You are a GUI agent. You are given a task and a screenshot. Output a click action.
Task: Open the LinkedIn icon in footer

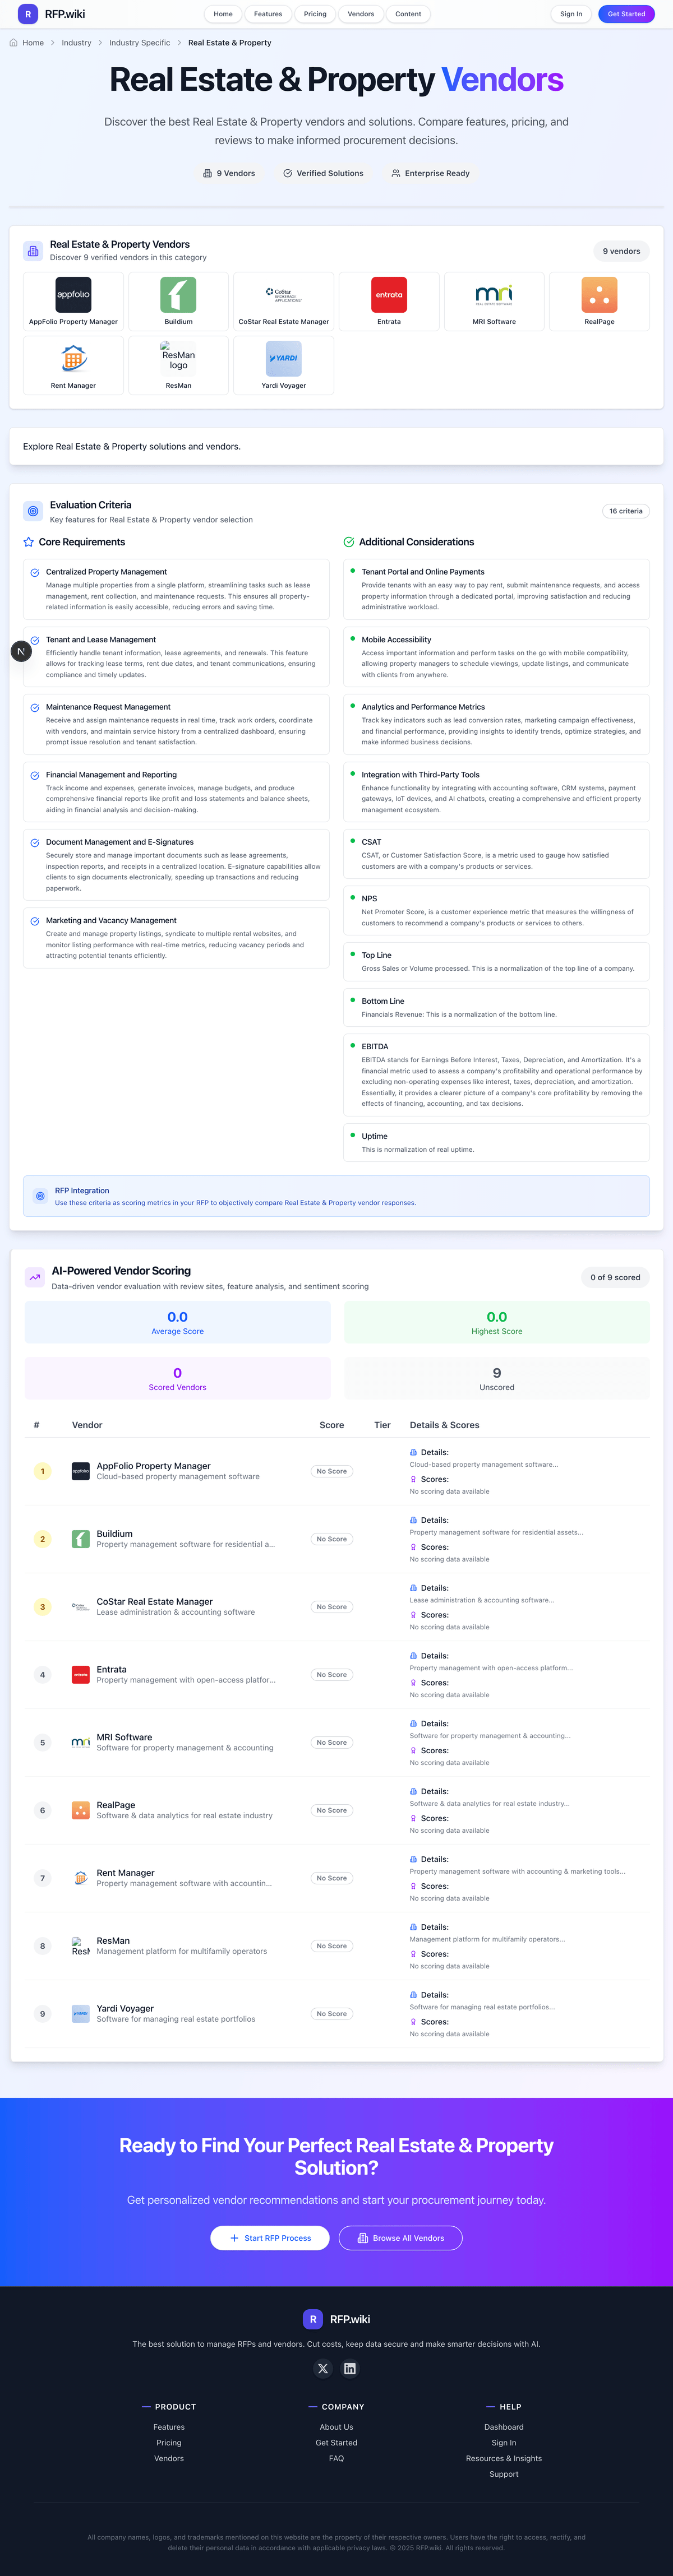350,2368
